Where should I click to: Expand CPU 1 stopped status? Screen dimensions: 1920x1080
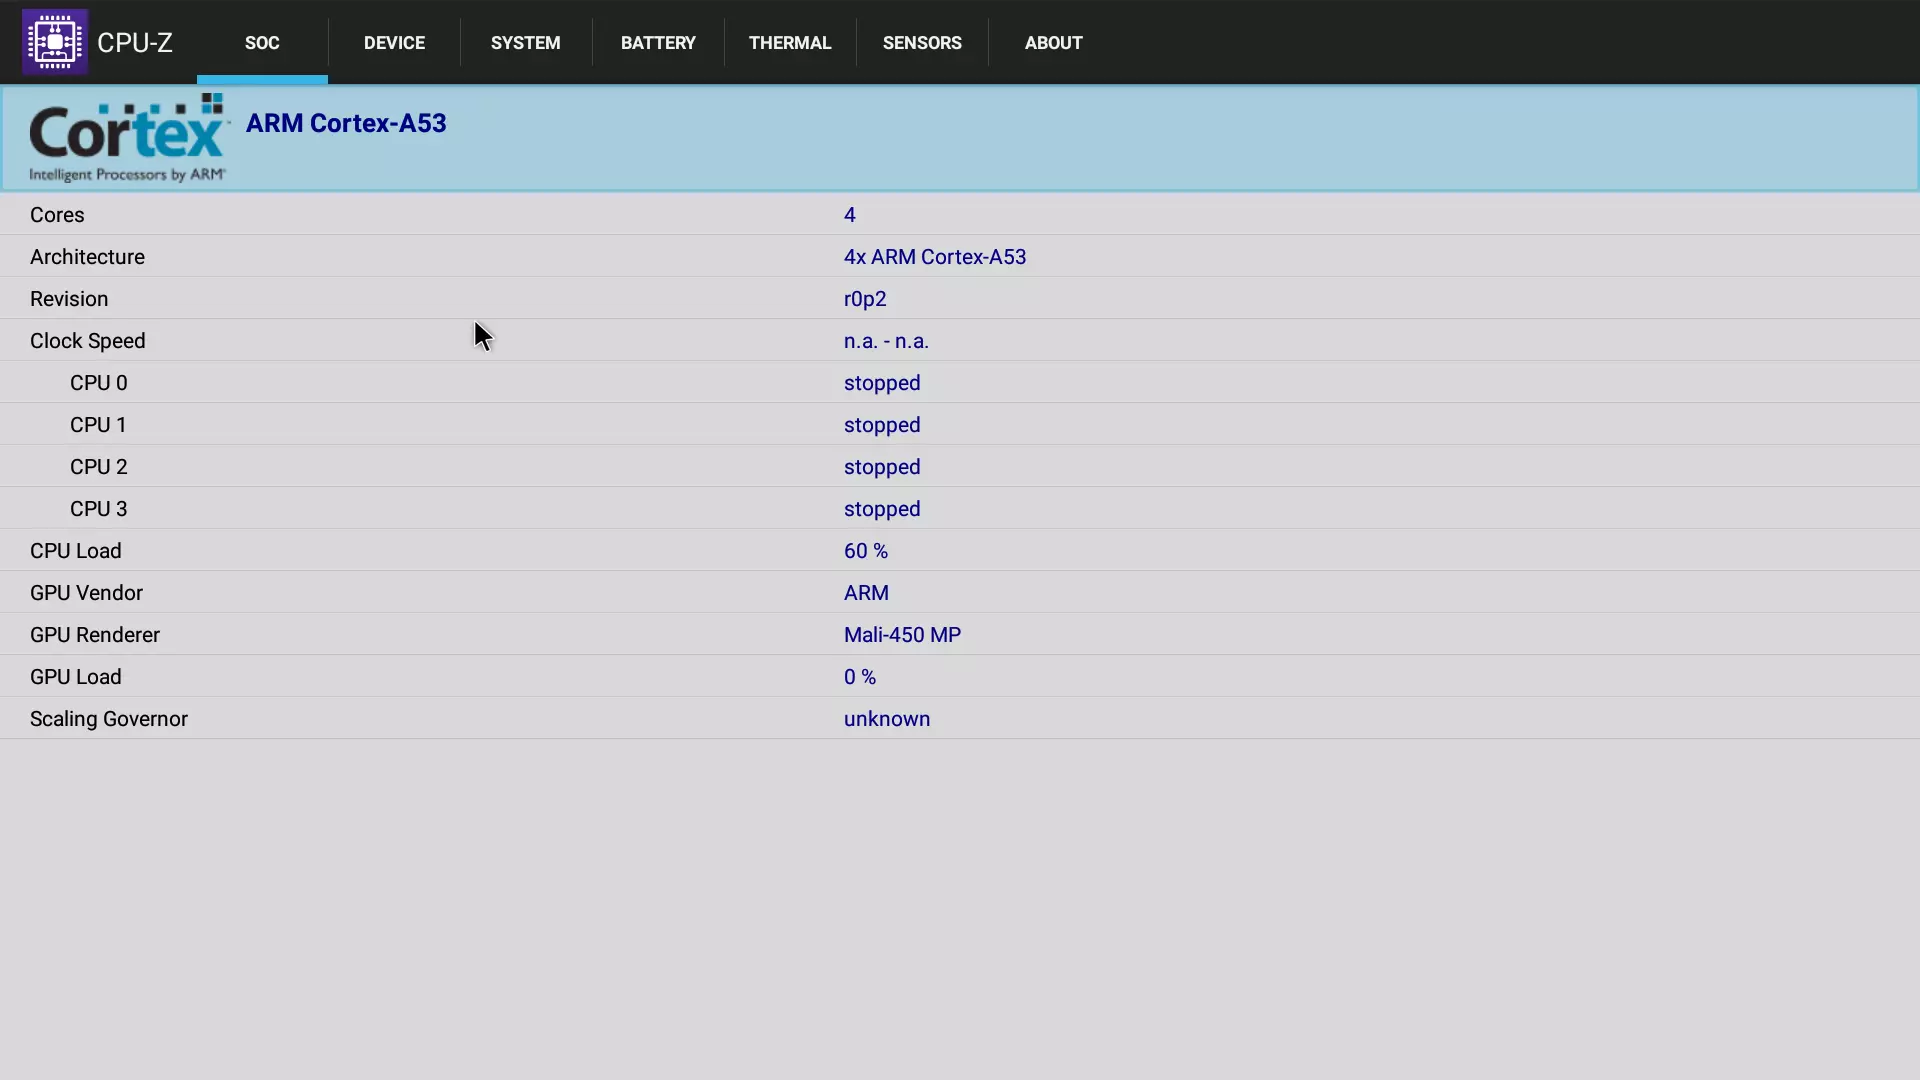click(960, 425)
